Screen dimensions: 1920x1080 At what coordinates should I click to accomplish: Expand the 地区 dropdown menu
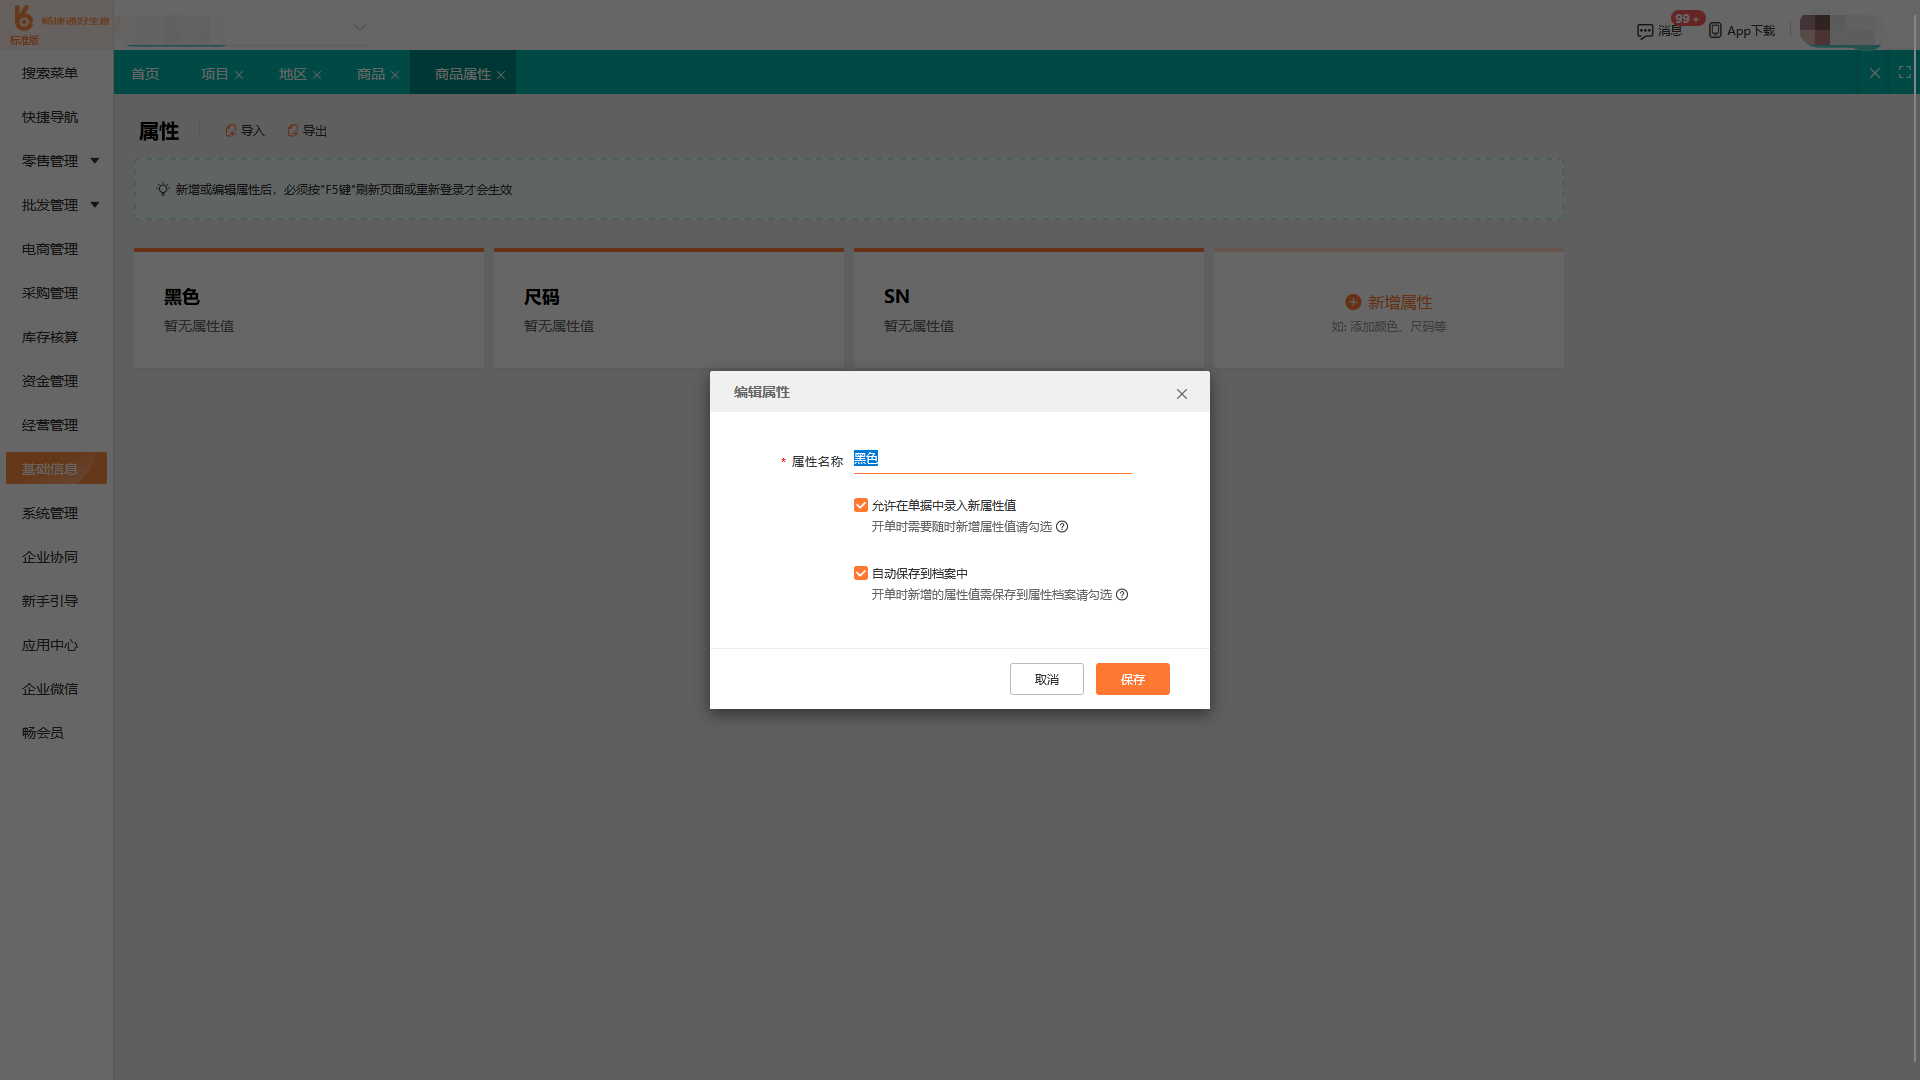(x=293, y=73)
